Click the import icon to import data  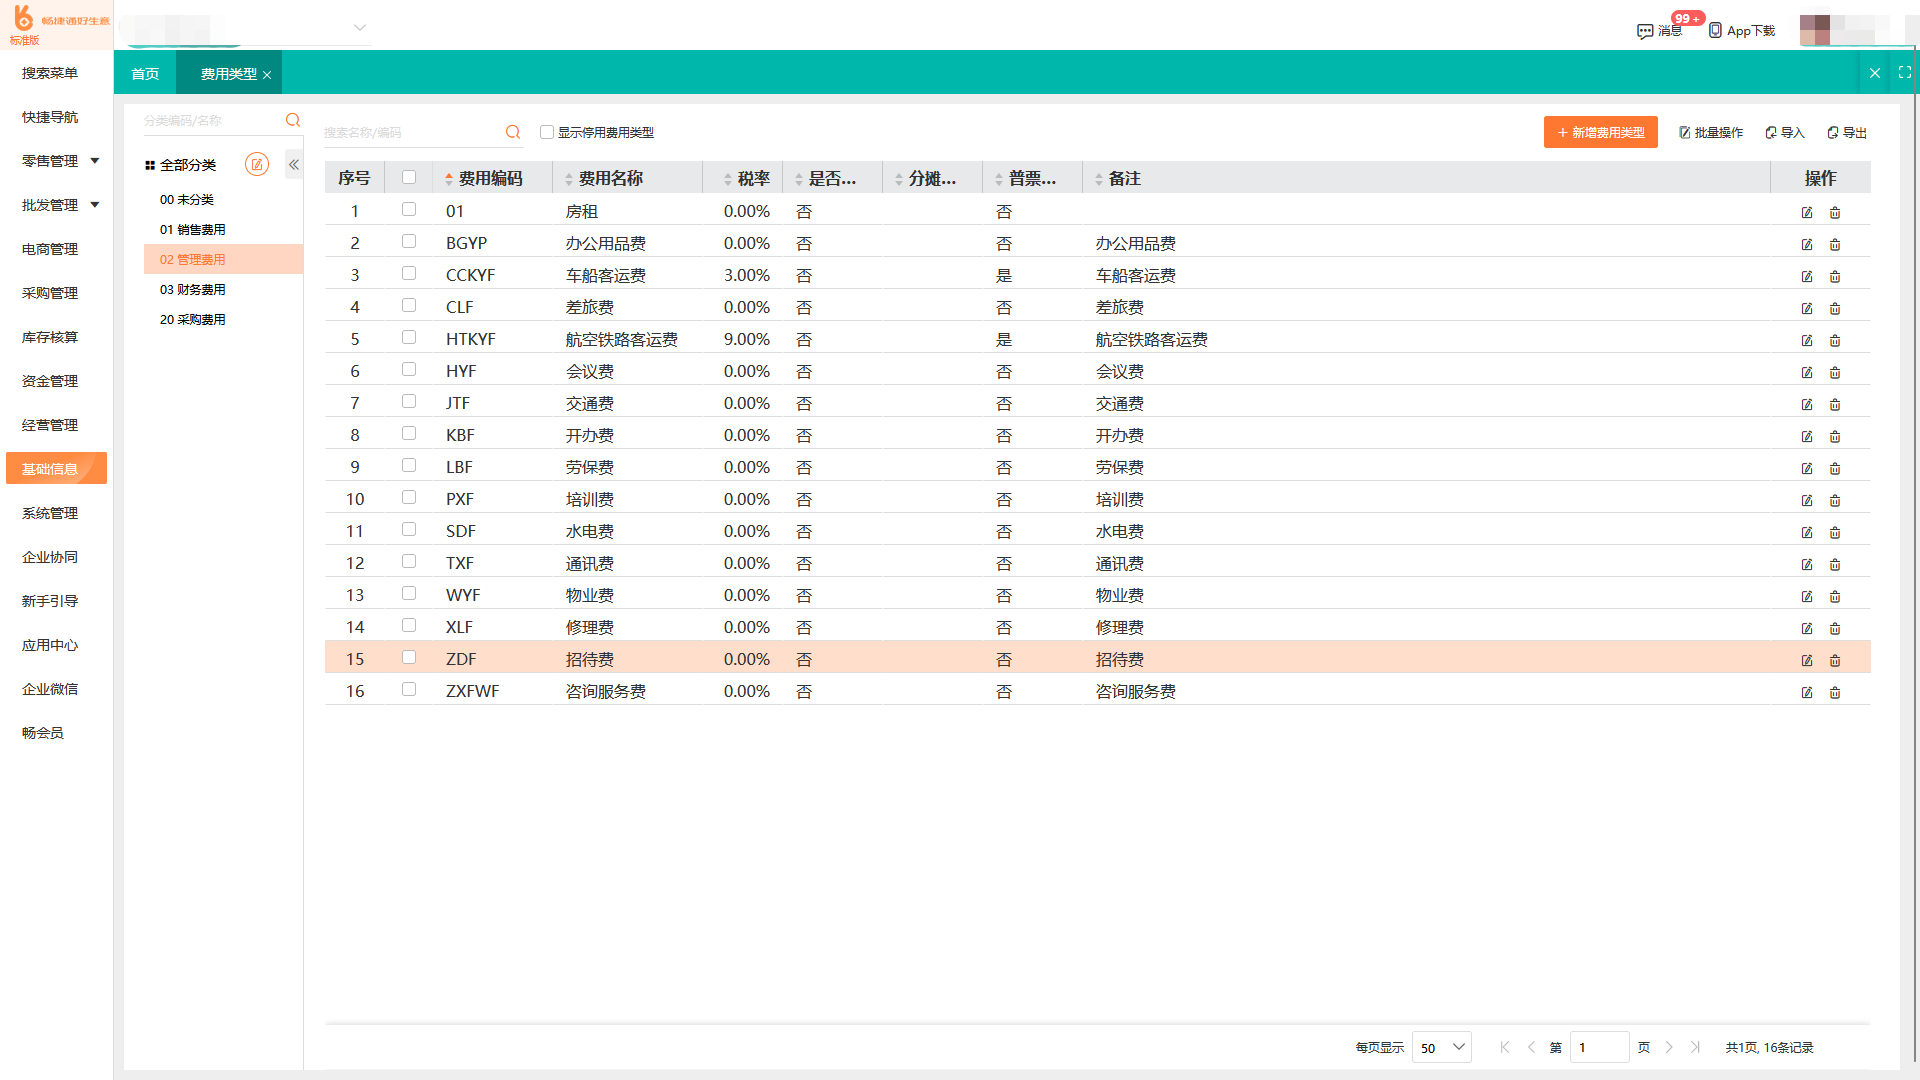coord(1787,131)
